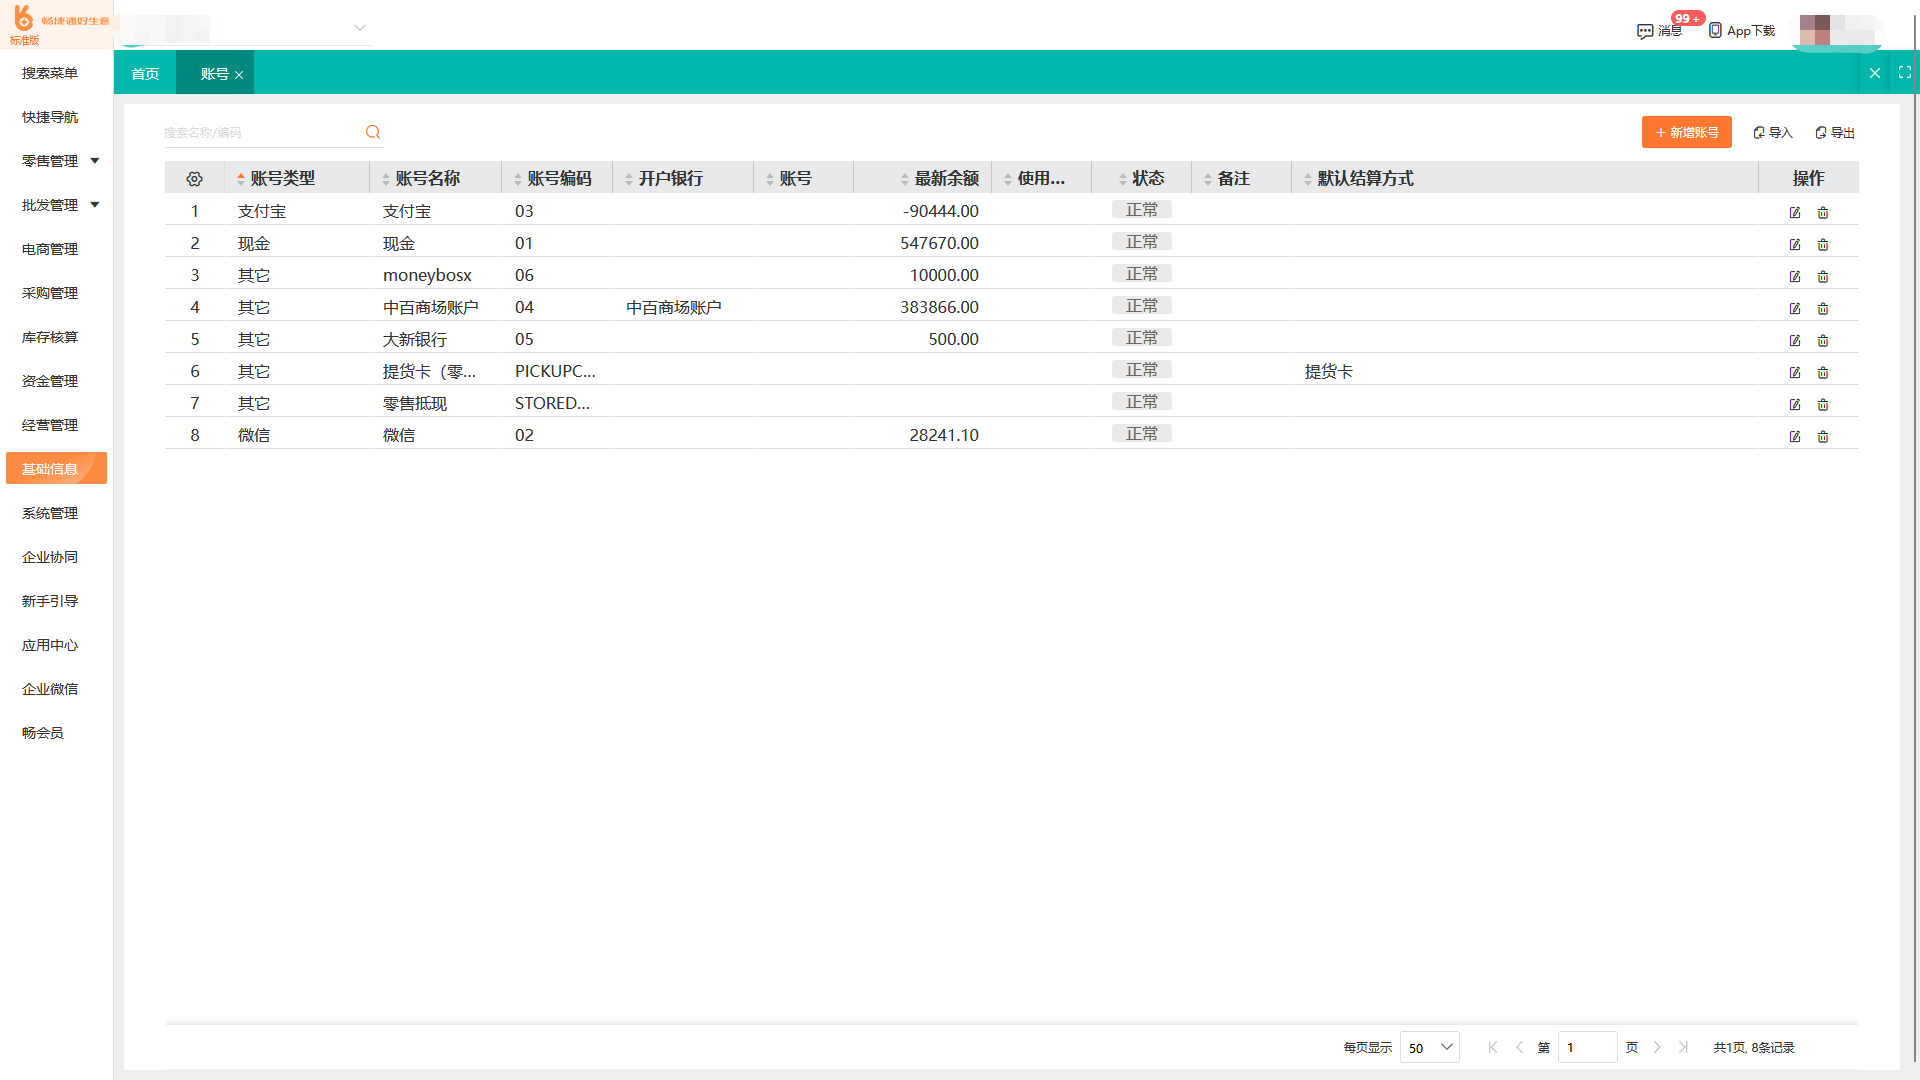The height and width of the screenshot is (1080, 1920).
Task: Click the search magnifier icon
Action: tap(373, 131)
